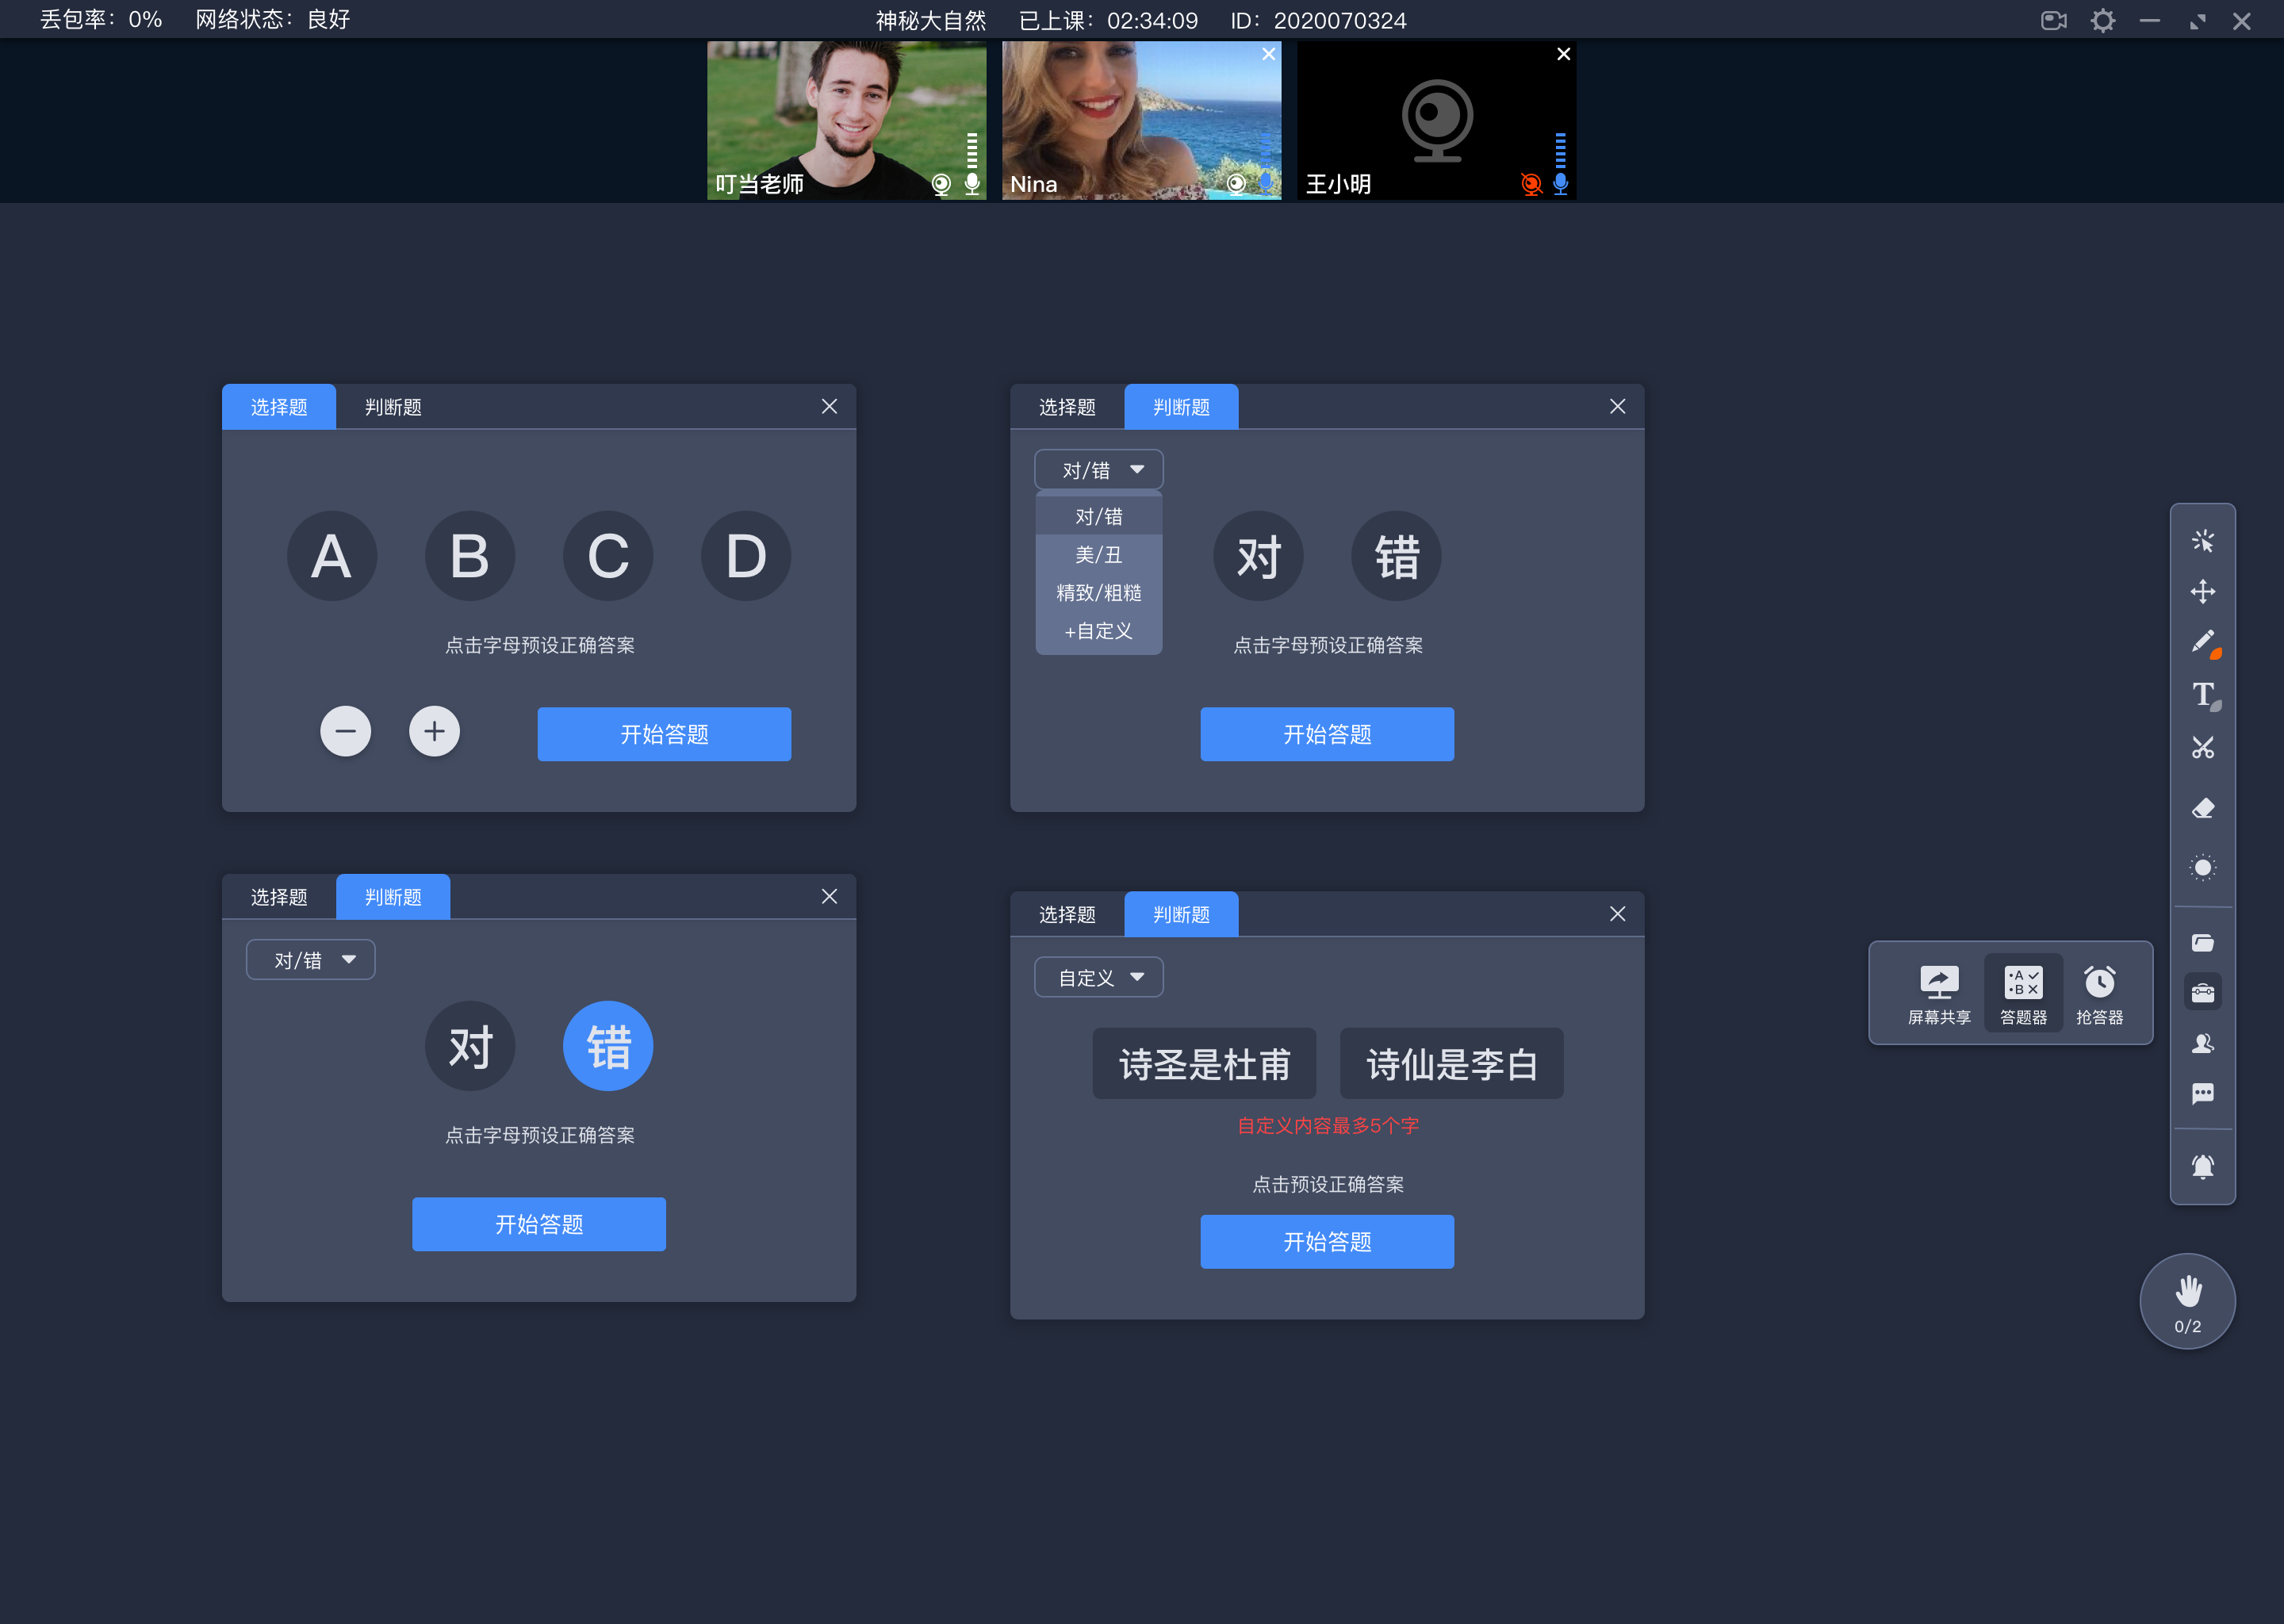Click minus button to reduce answer options

pyautogui.click(x=344, y=731)
